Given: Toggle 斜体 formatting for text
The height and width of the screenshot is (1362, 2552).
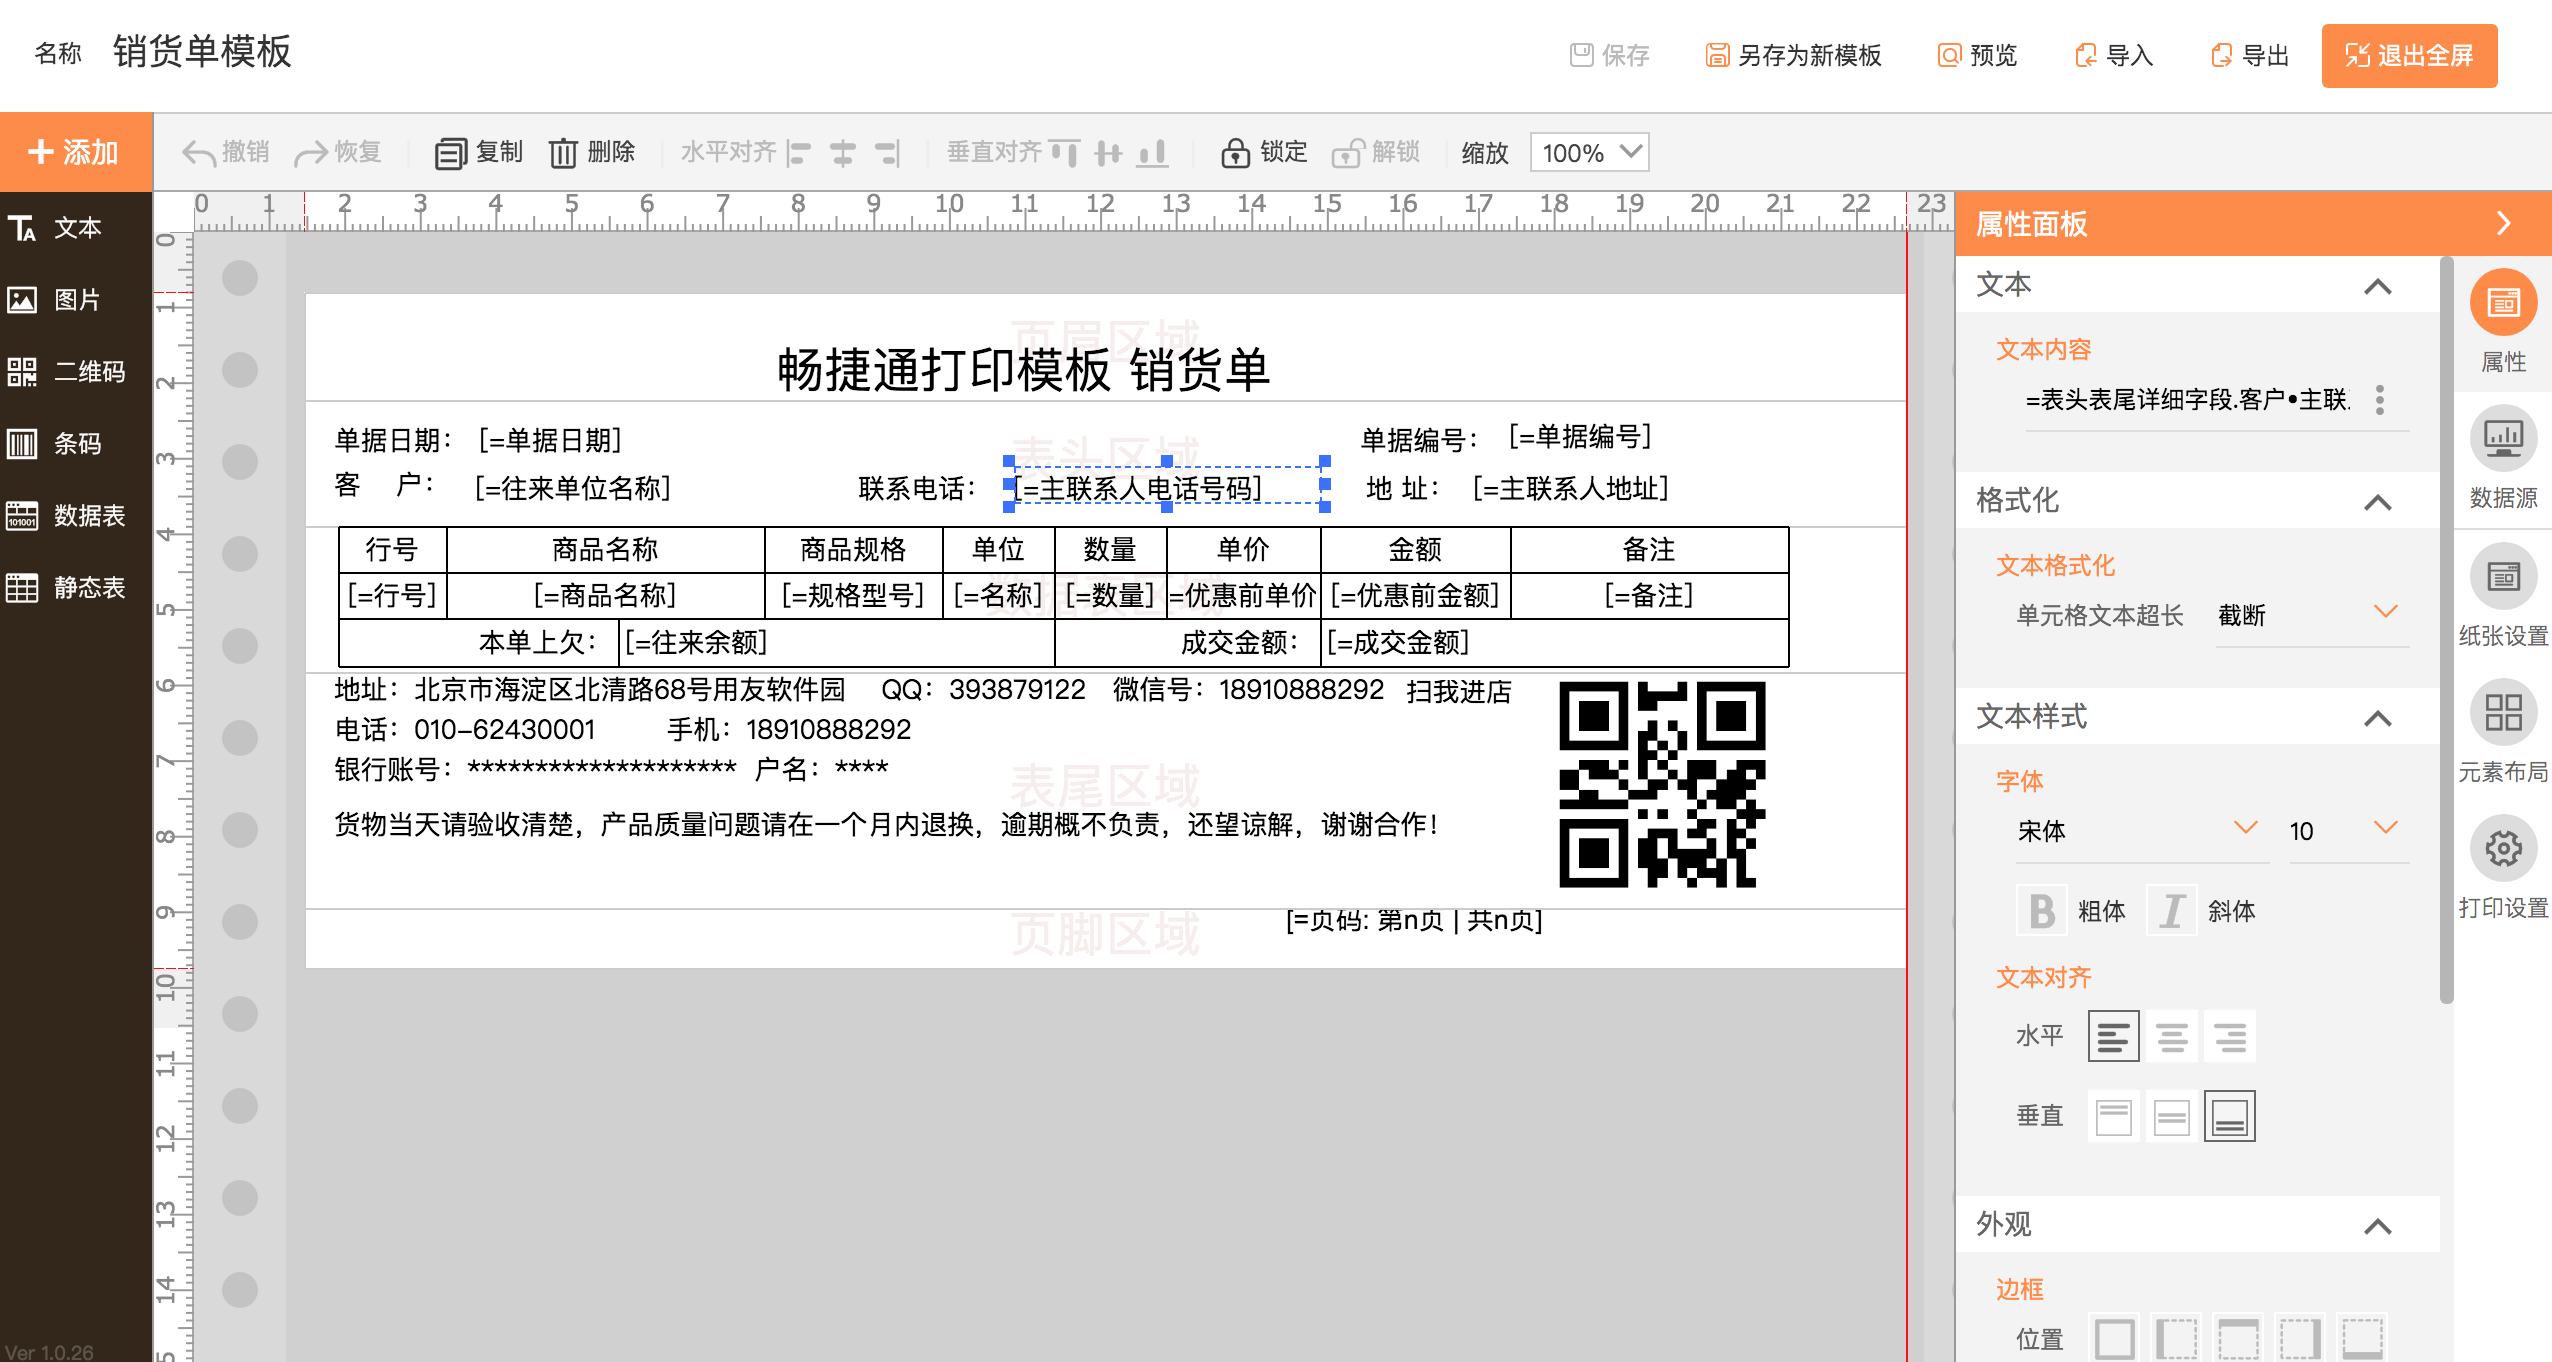Looking at the screenshot, I should pyautogui.click(x=2169, y=911).
